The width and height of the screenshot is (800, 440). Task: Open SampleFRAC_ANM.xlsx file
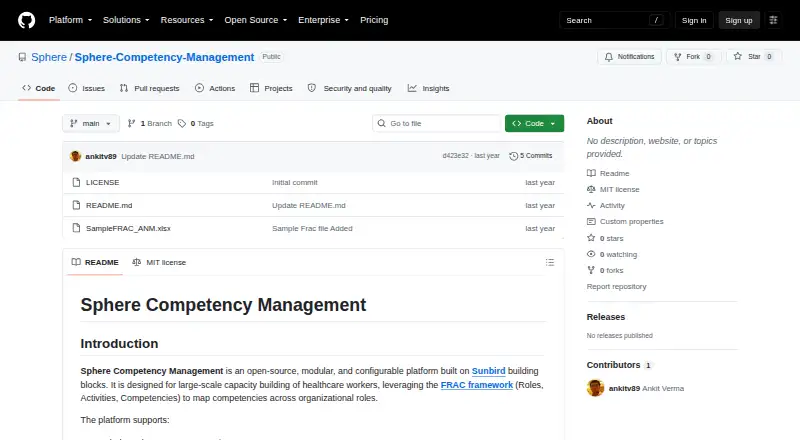click(x=128, y=228)
